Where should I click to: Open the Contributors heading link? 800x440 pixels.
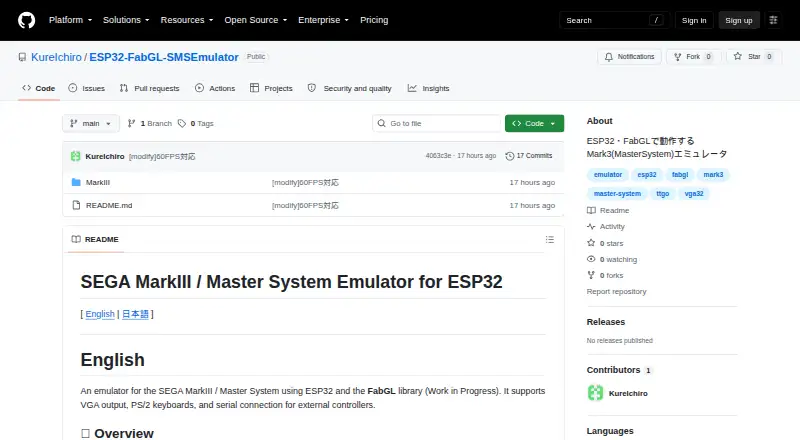pyautogui.click(x=619, y=370)
